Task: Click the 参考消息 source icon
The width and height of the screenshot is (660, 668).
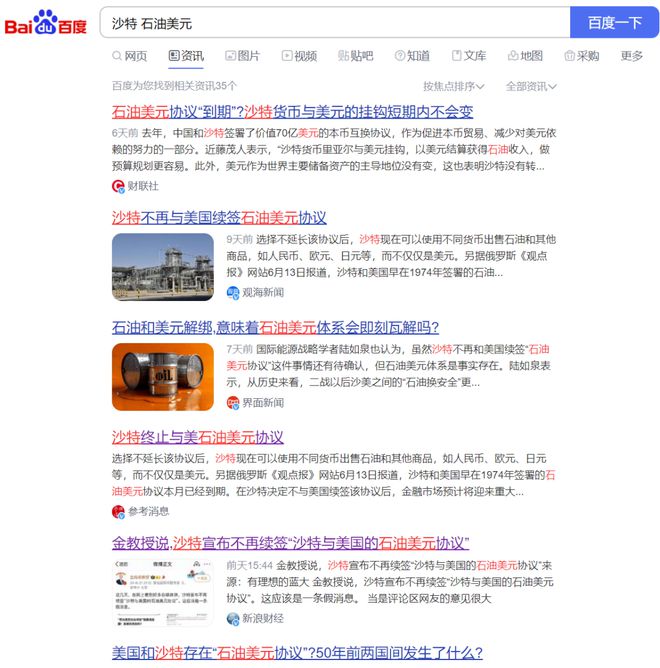Action: point(118,511)
